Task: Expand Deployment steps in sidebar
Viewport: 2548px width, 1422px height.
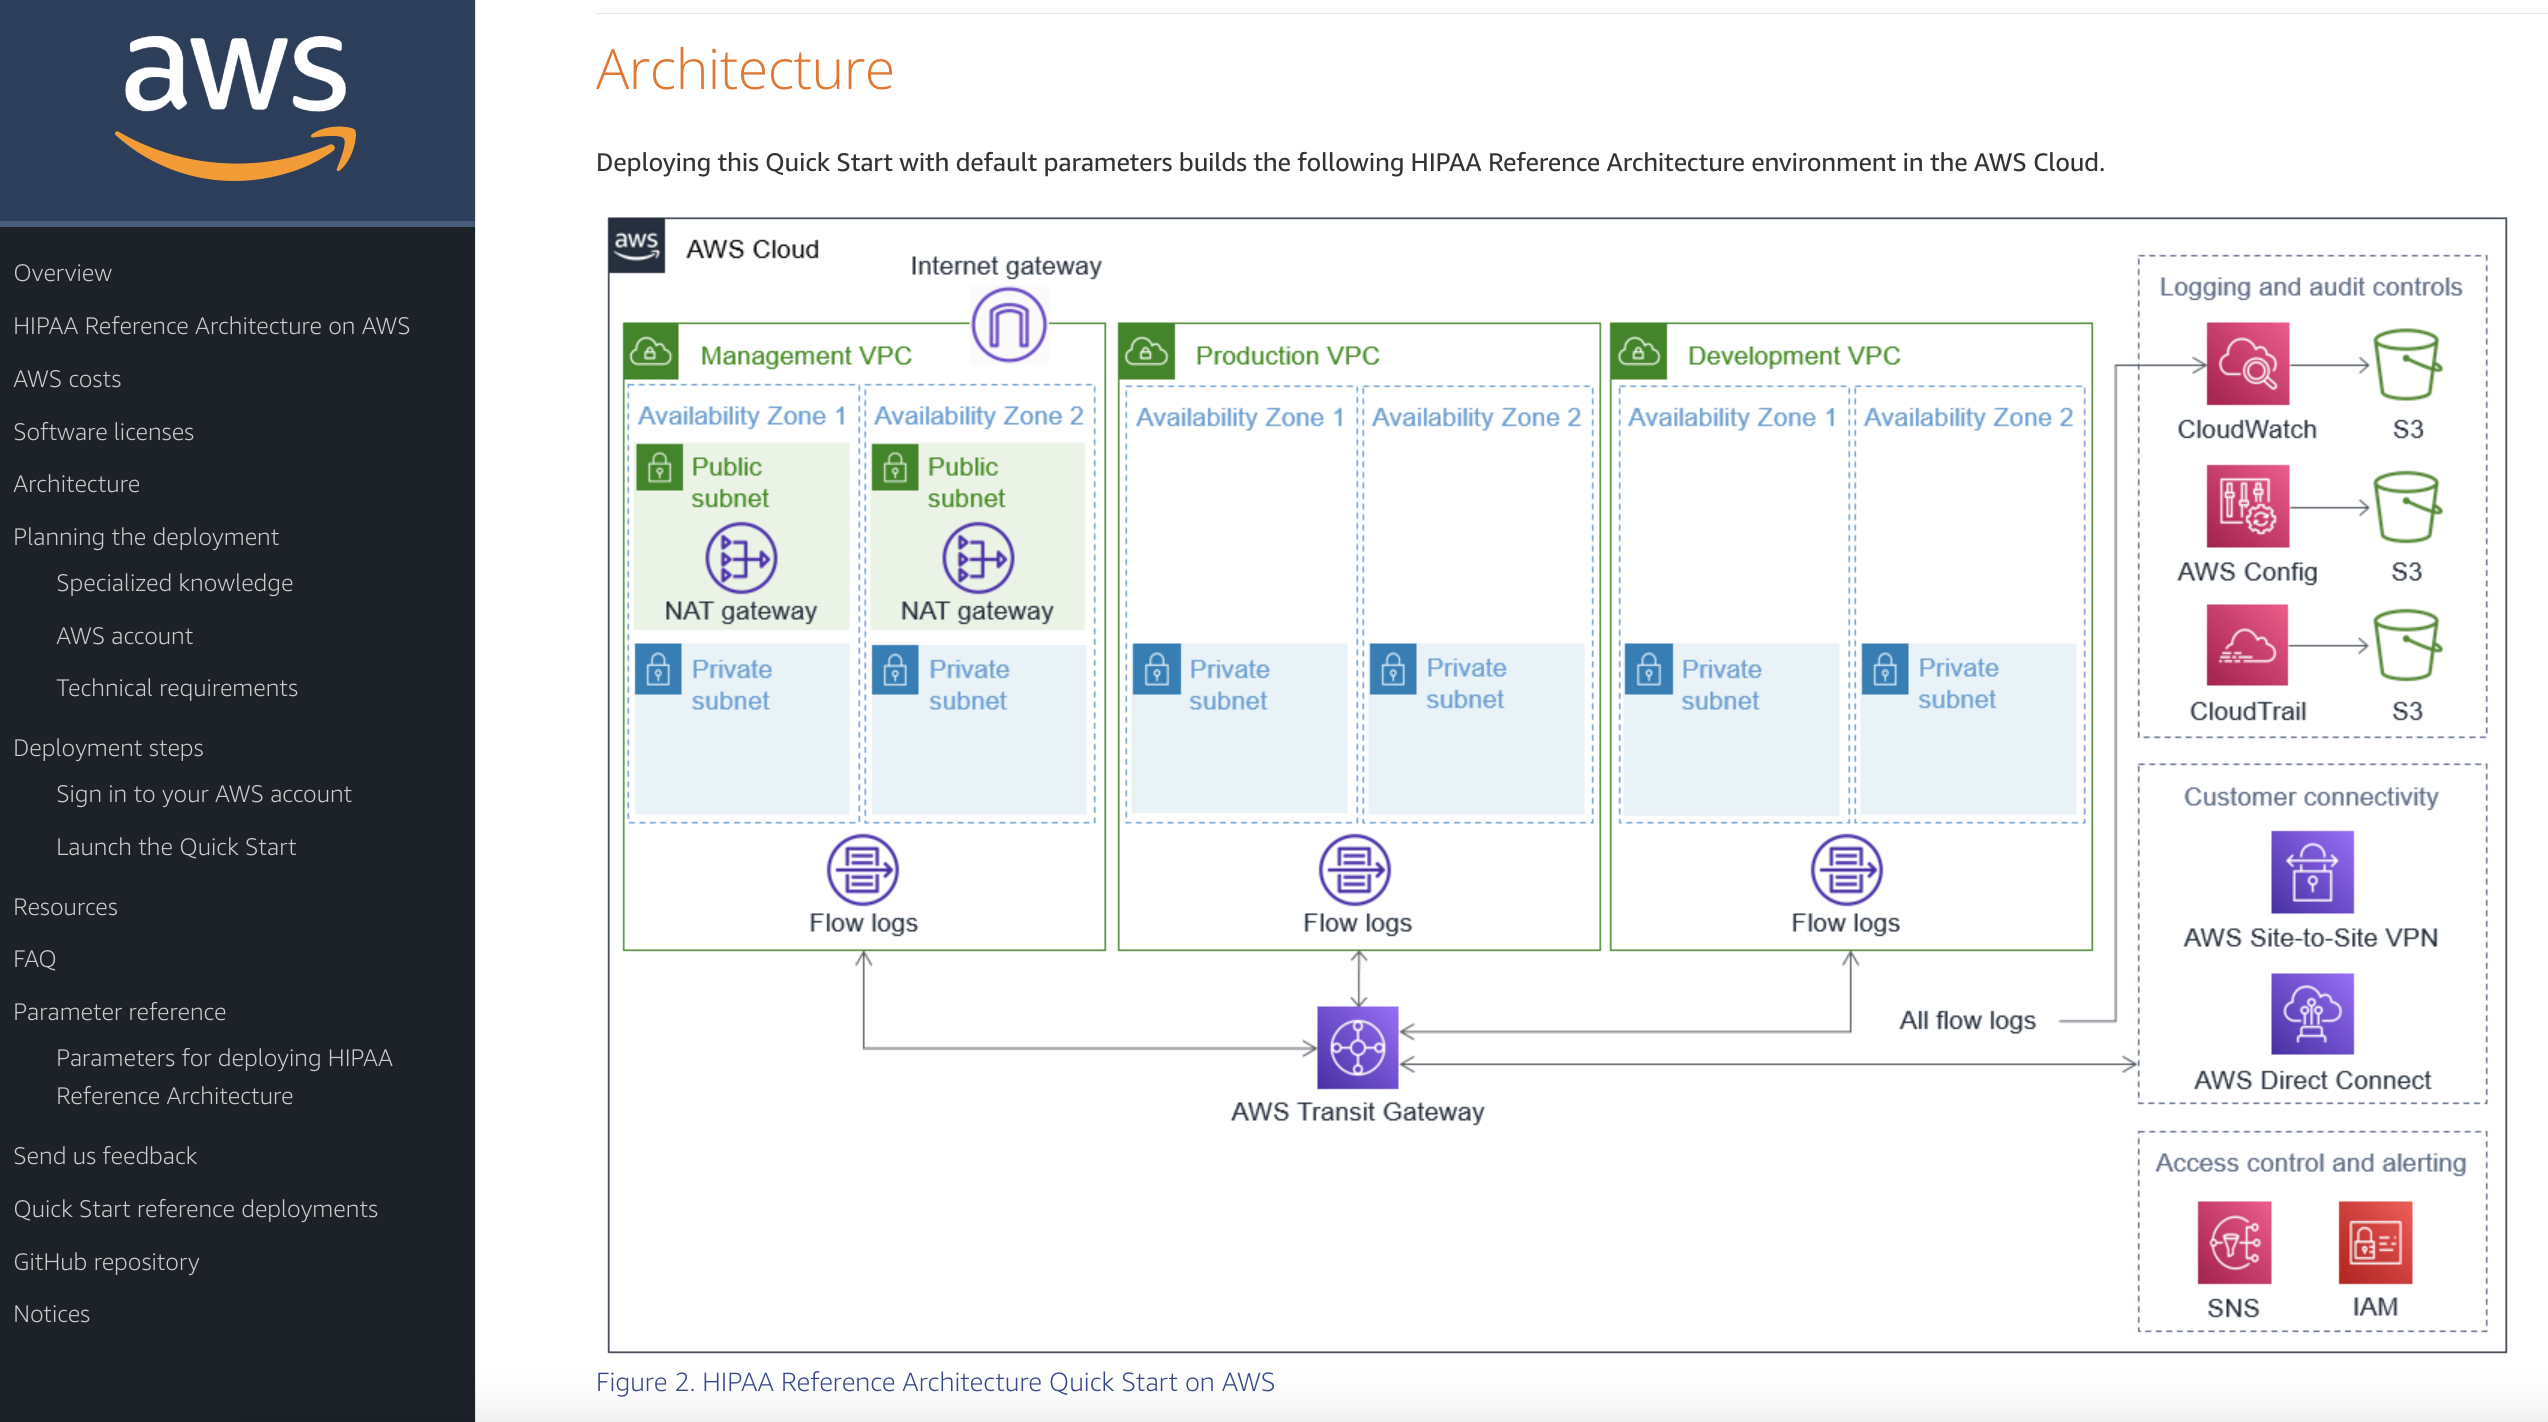Action: [x=108, y=745]
